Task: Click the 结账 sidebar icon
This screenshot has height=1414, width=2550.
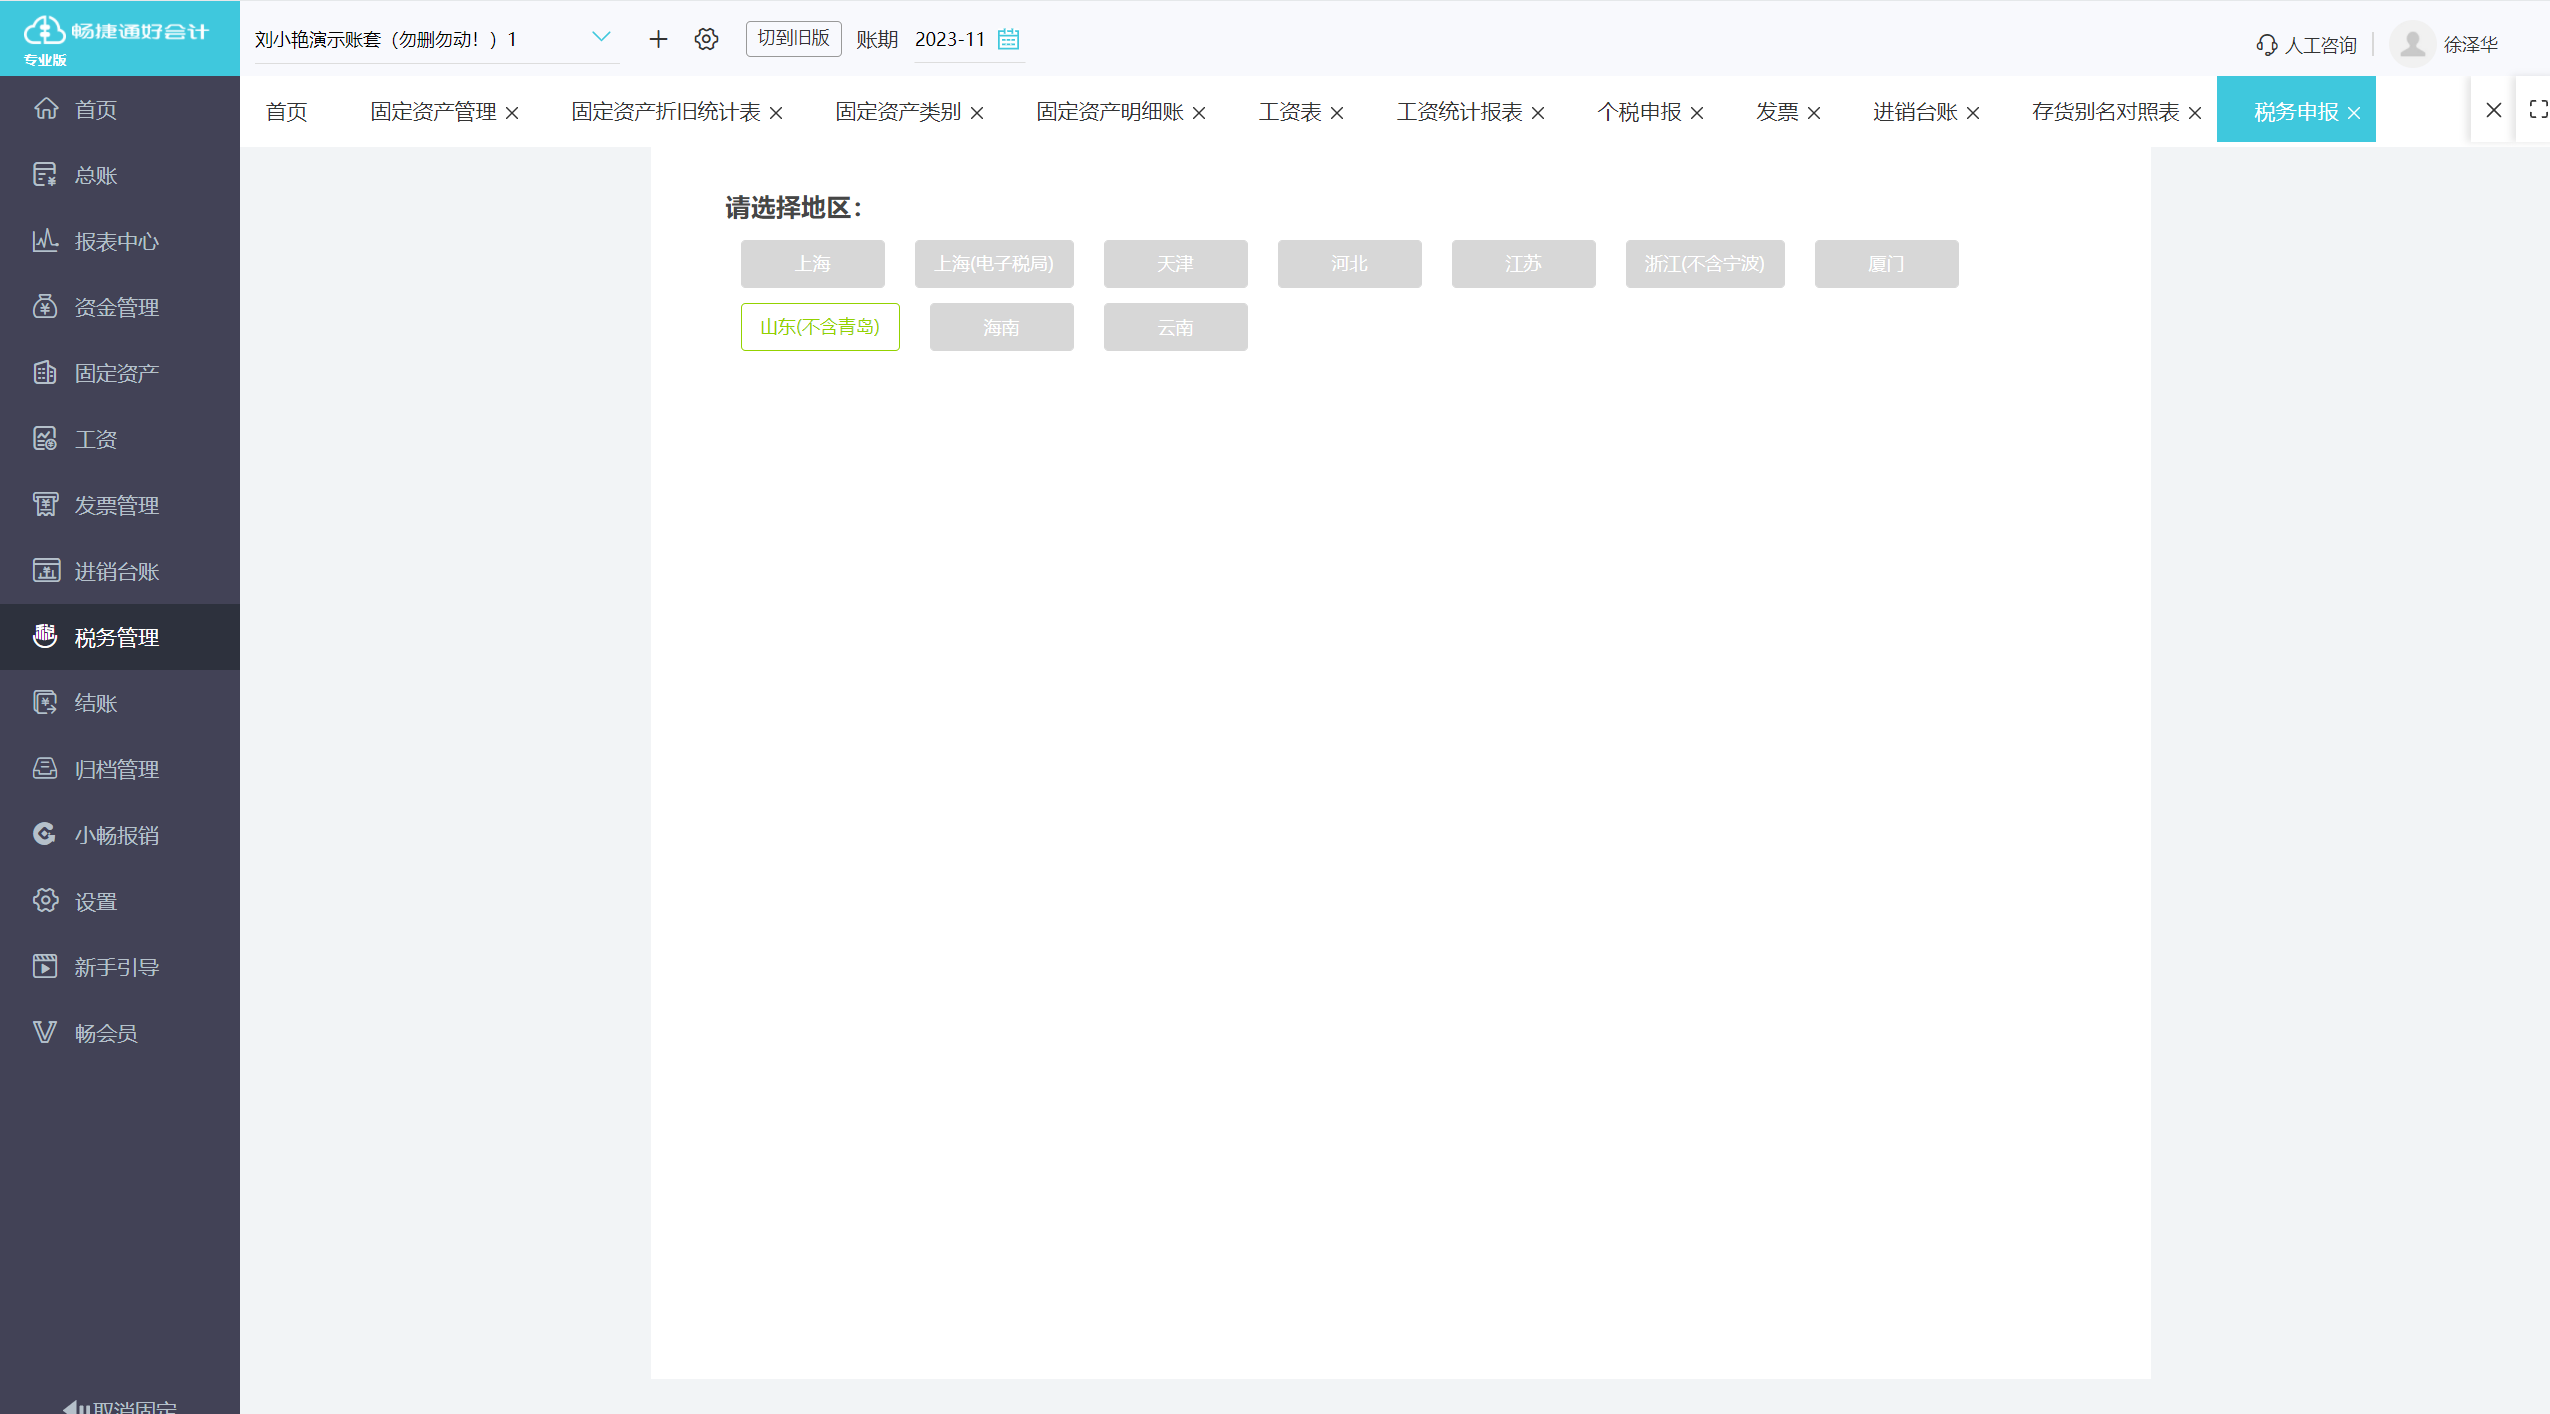Action: tap(47, 702)
